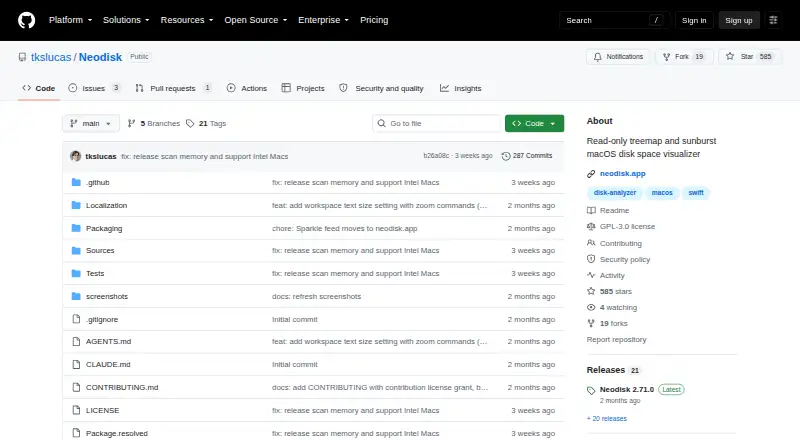Click the Sources folder icon
Image resolution: width=800 pixels, height=440 pixels.
pos(76,251)
